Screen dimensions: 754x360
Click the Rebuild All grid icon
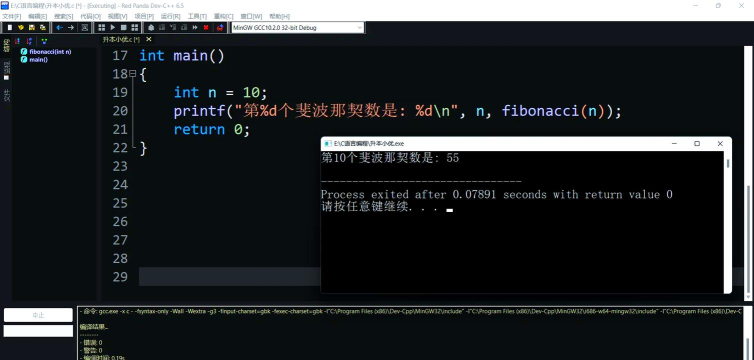[135, 27]
